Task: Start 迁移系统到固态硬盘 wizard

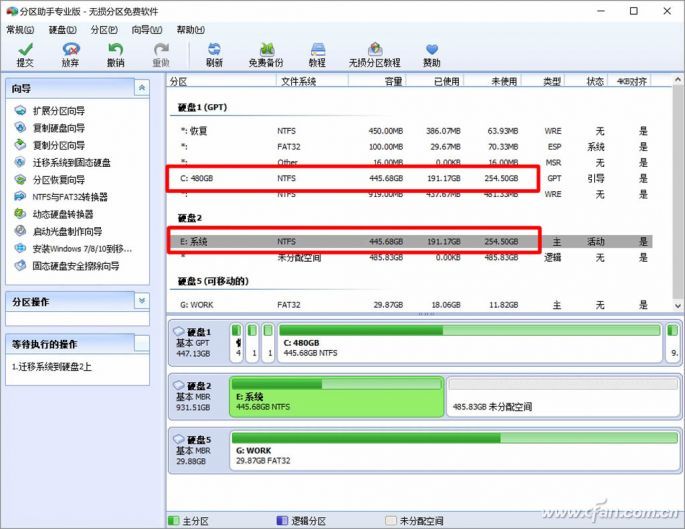Action: (71, 162)
